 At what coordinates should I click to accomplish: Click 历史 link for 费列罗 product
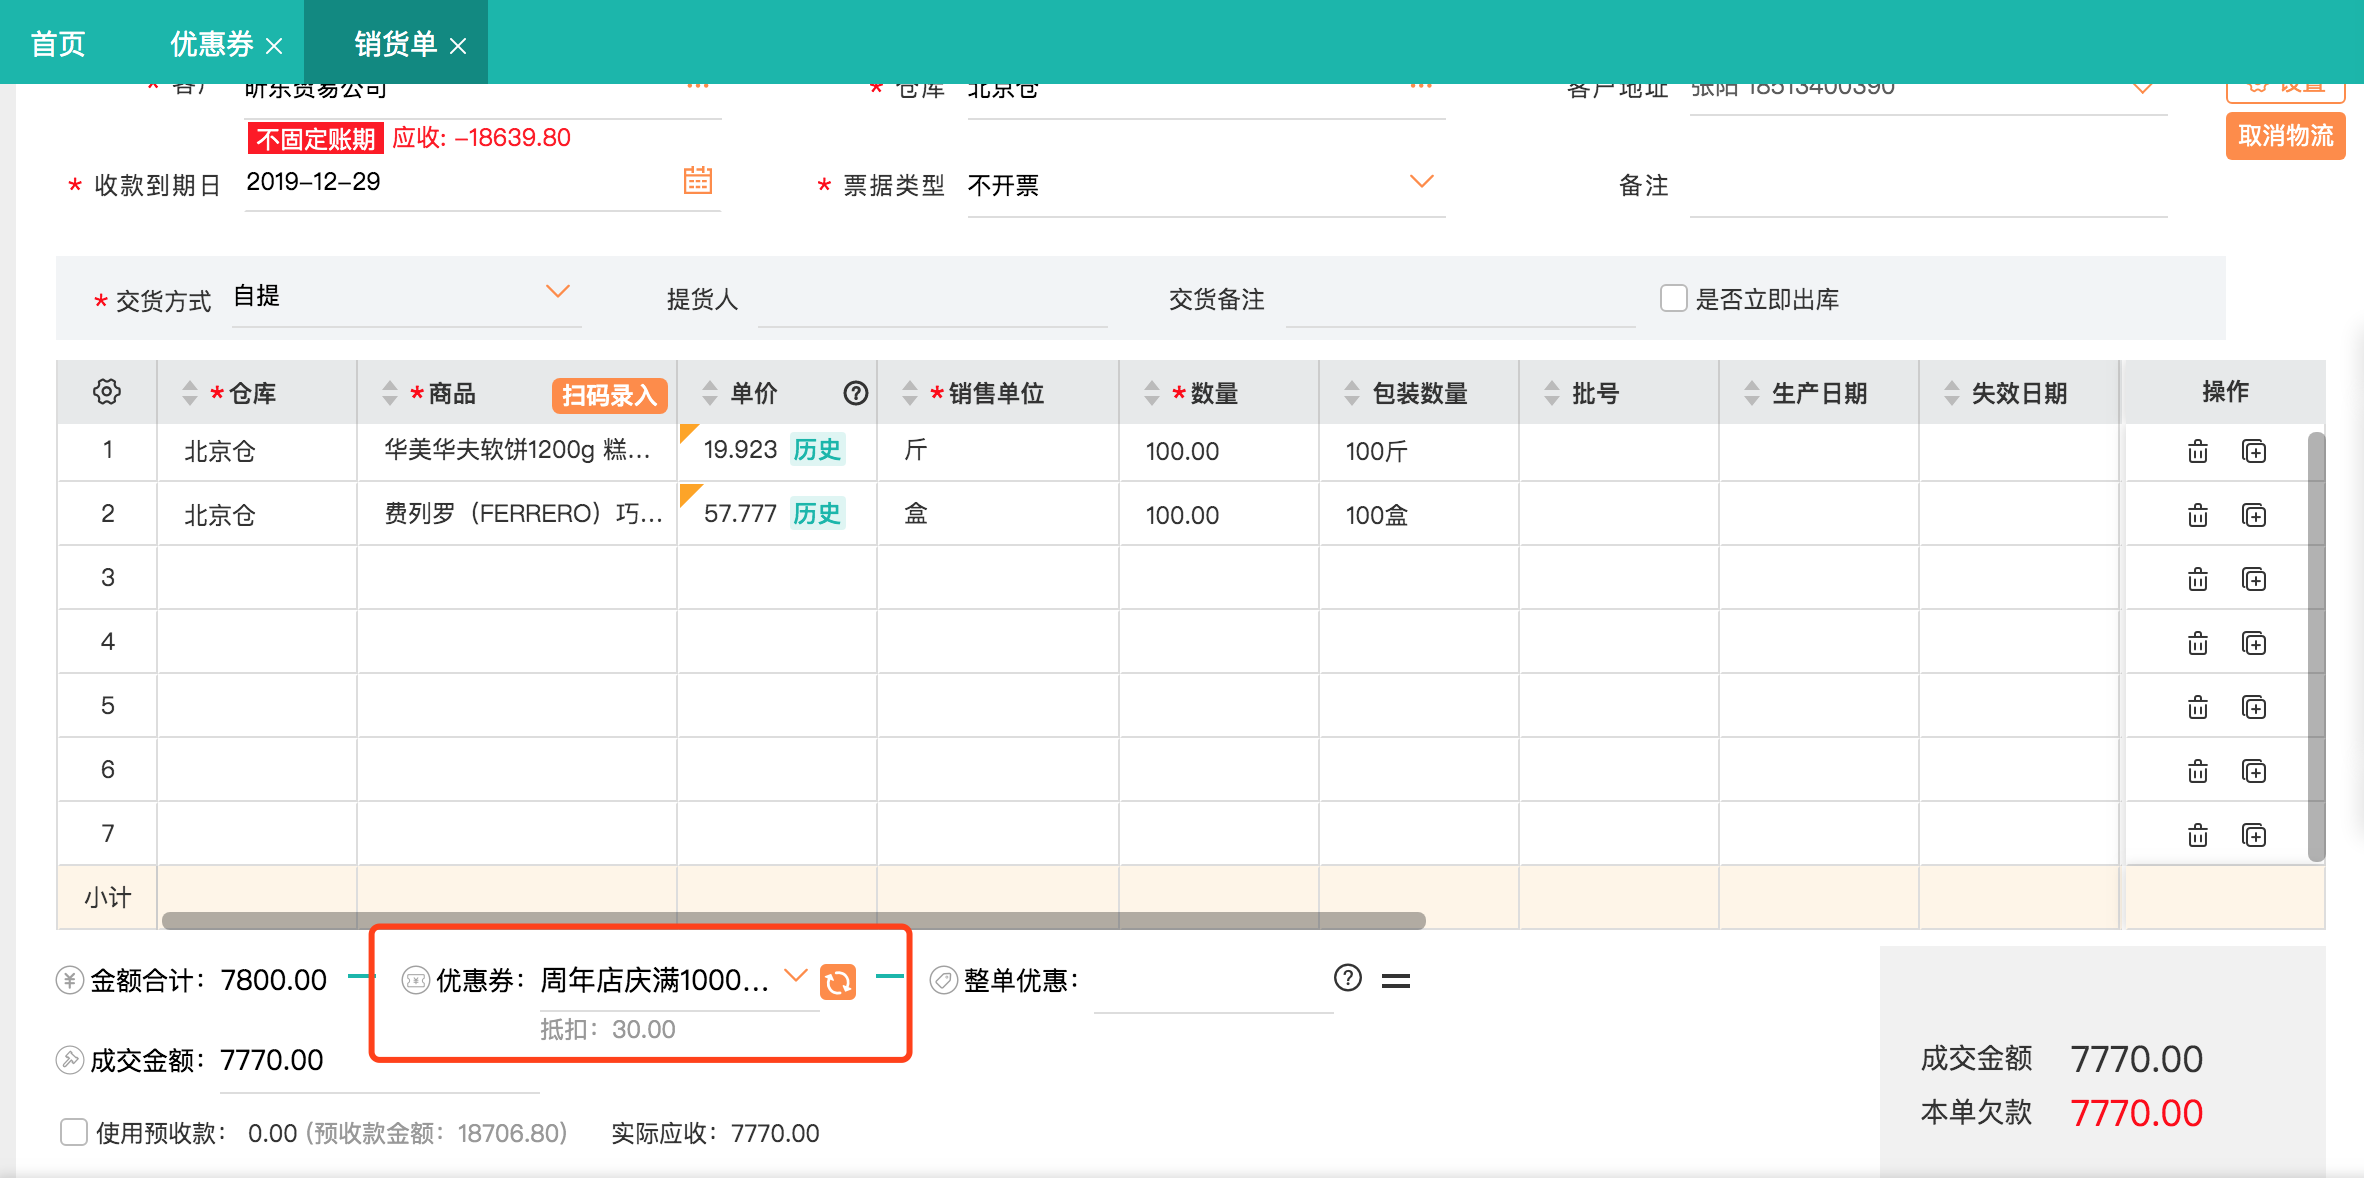(814, 514)
